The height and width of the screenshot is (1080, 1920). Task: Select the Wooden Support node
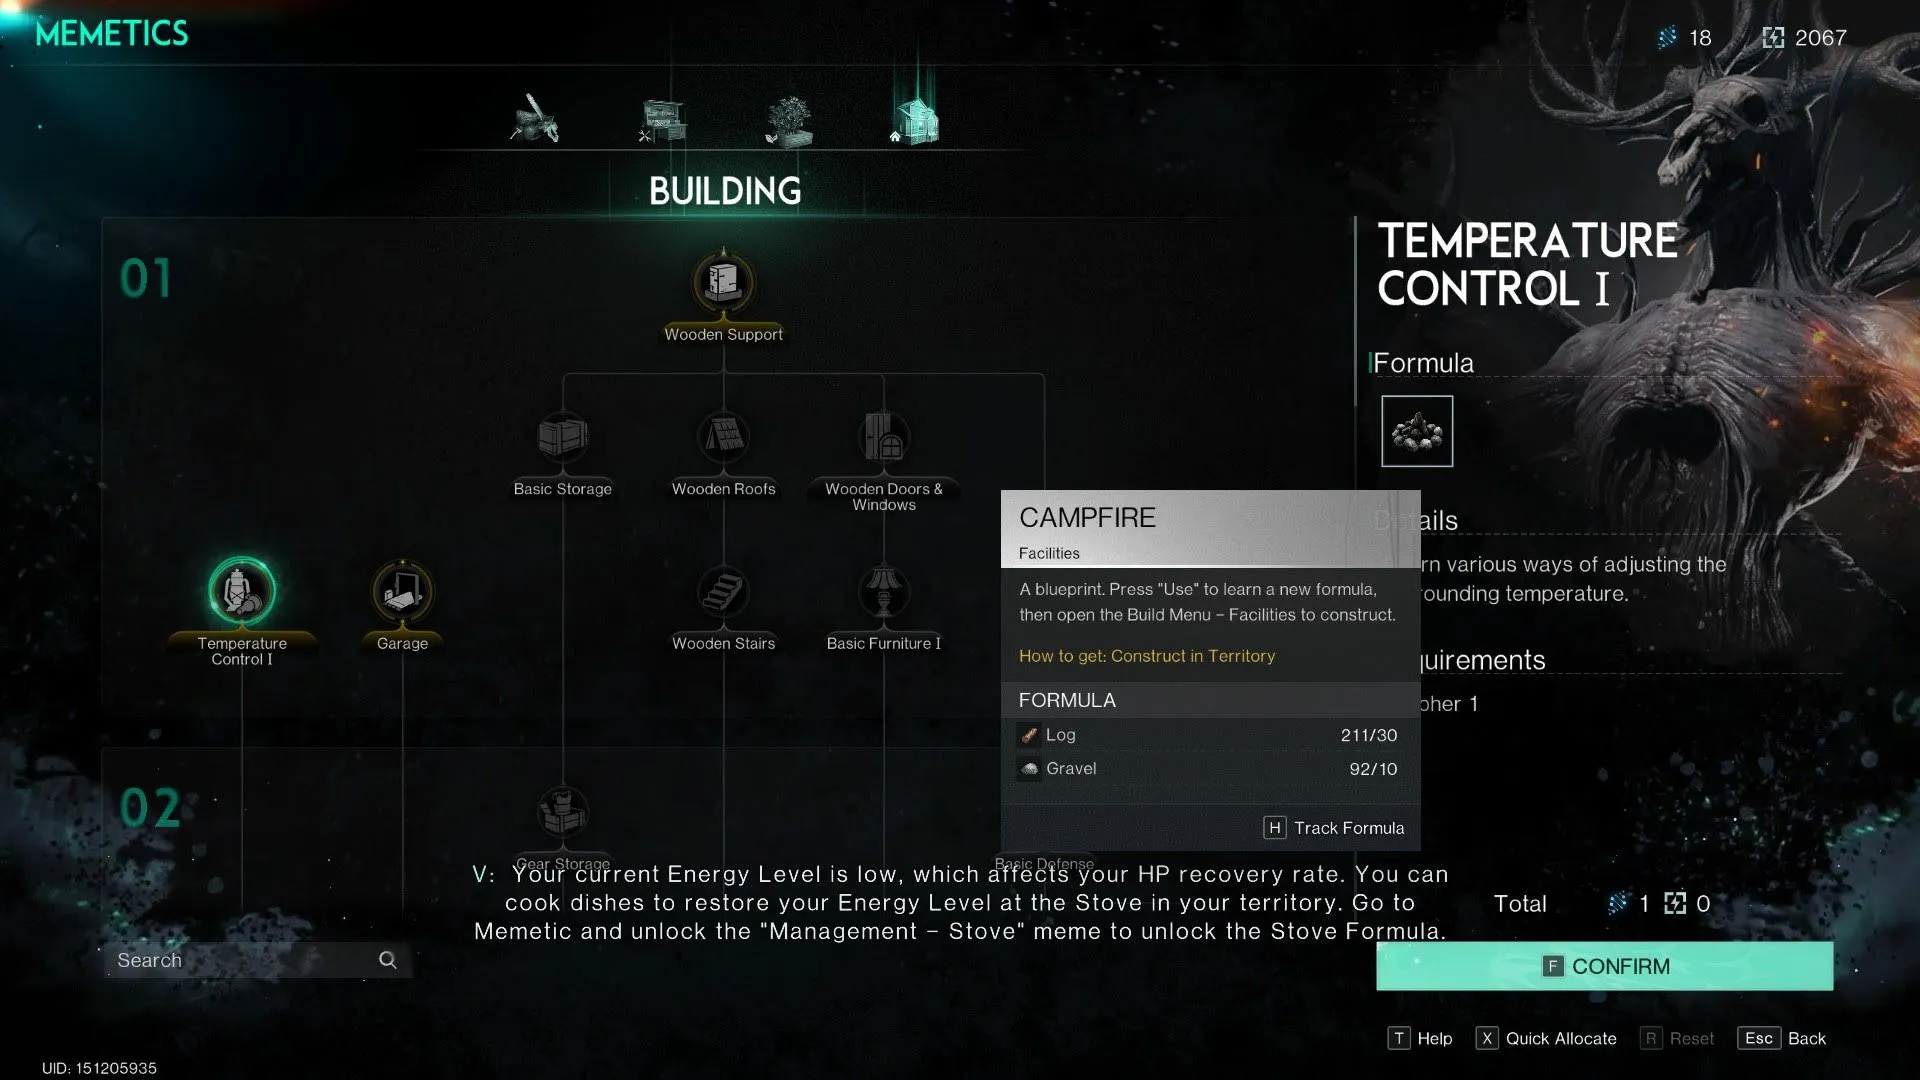coord(723,281)
